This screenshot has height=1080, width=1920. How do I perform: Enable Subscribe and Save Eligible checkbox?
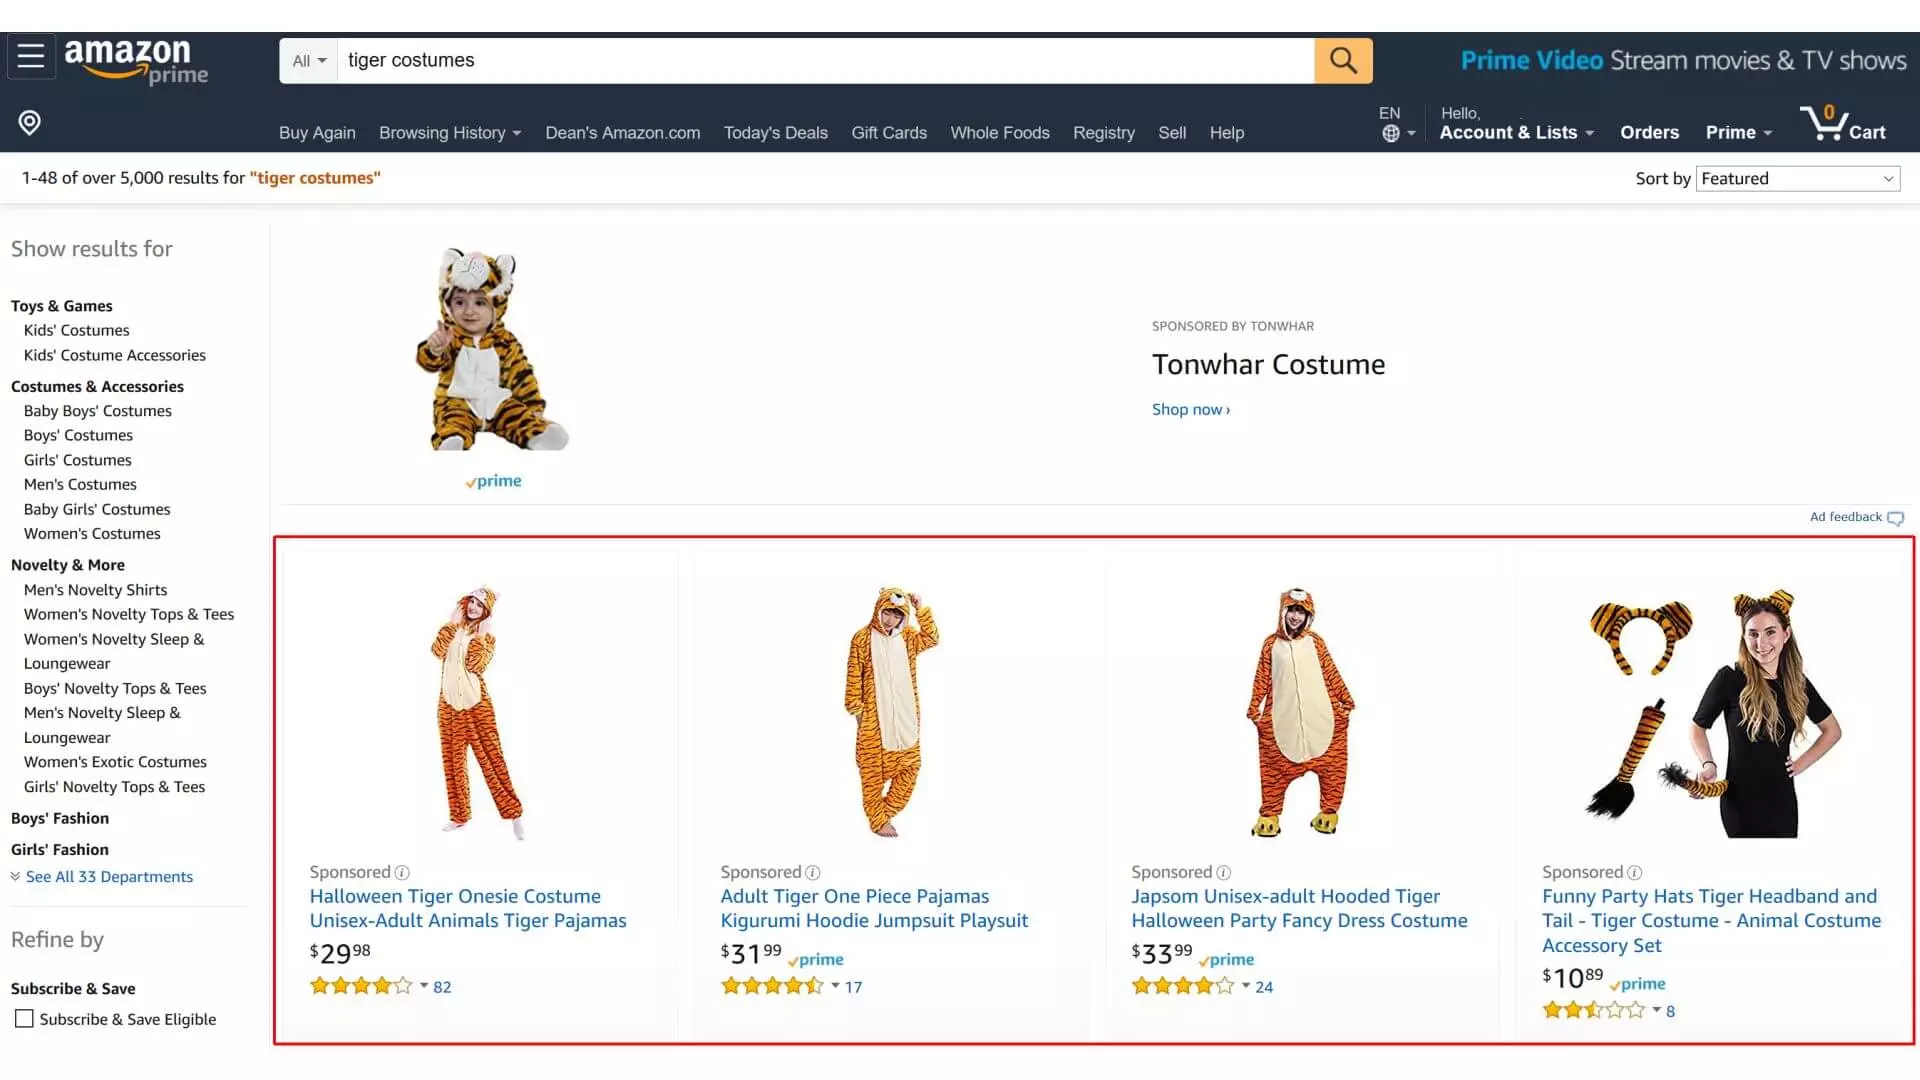click(x=22, y=1018)
